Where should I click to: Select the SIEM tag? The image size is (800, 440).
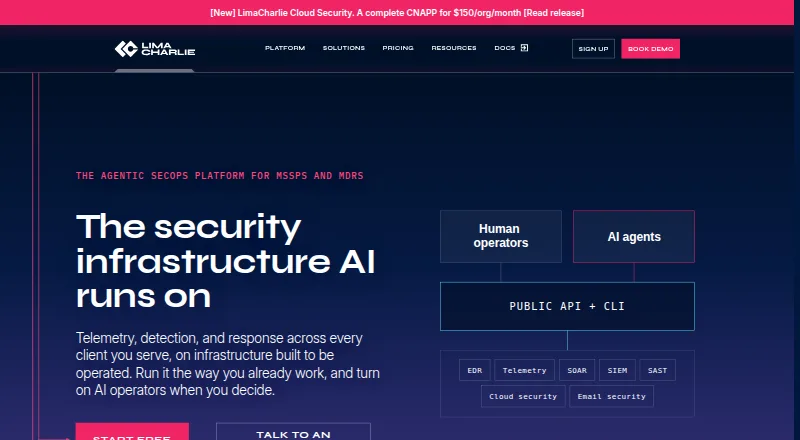click(617, 371)
